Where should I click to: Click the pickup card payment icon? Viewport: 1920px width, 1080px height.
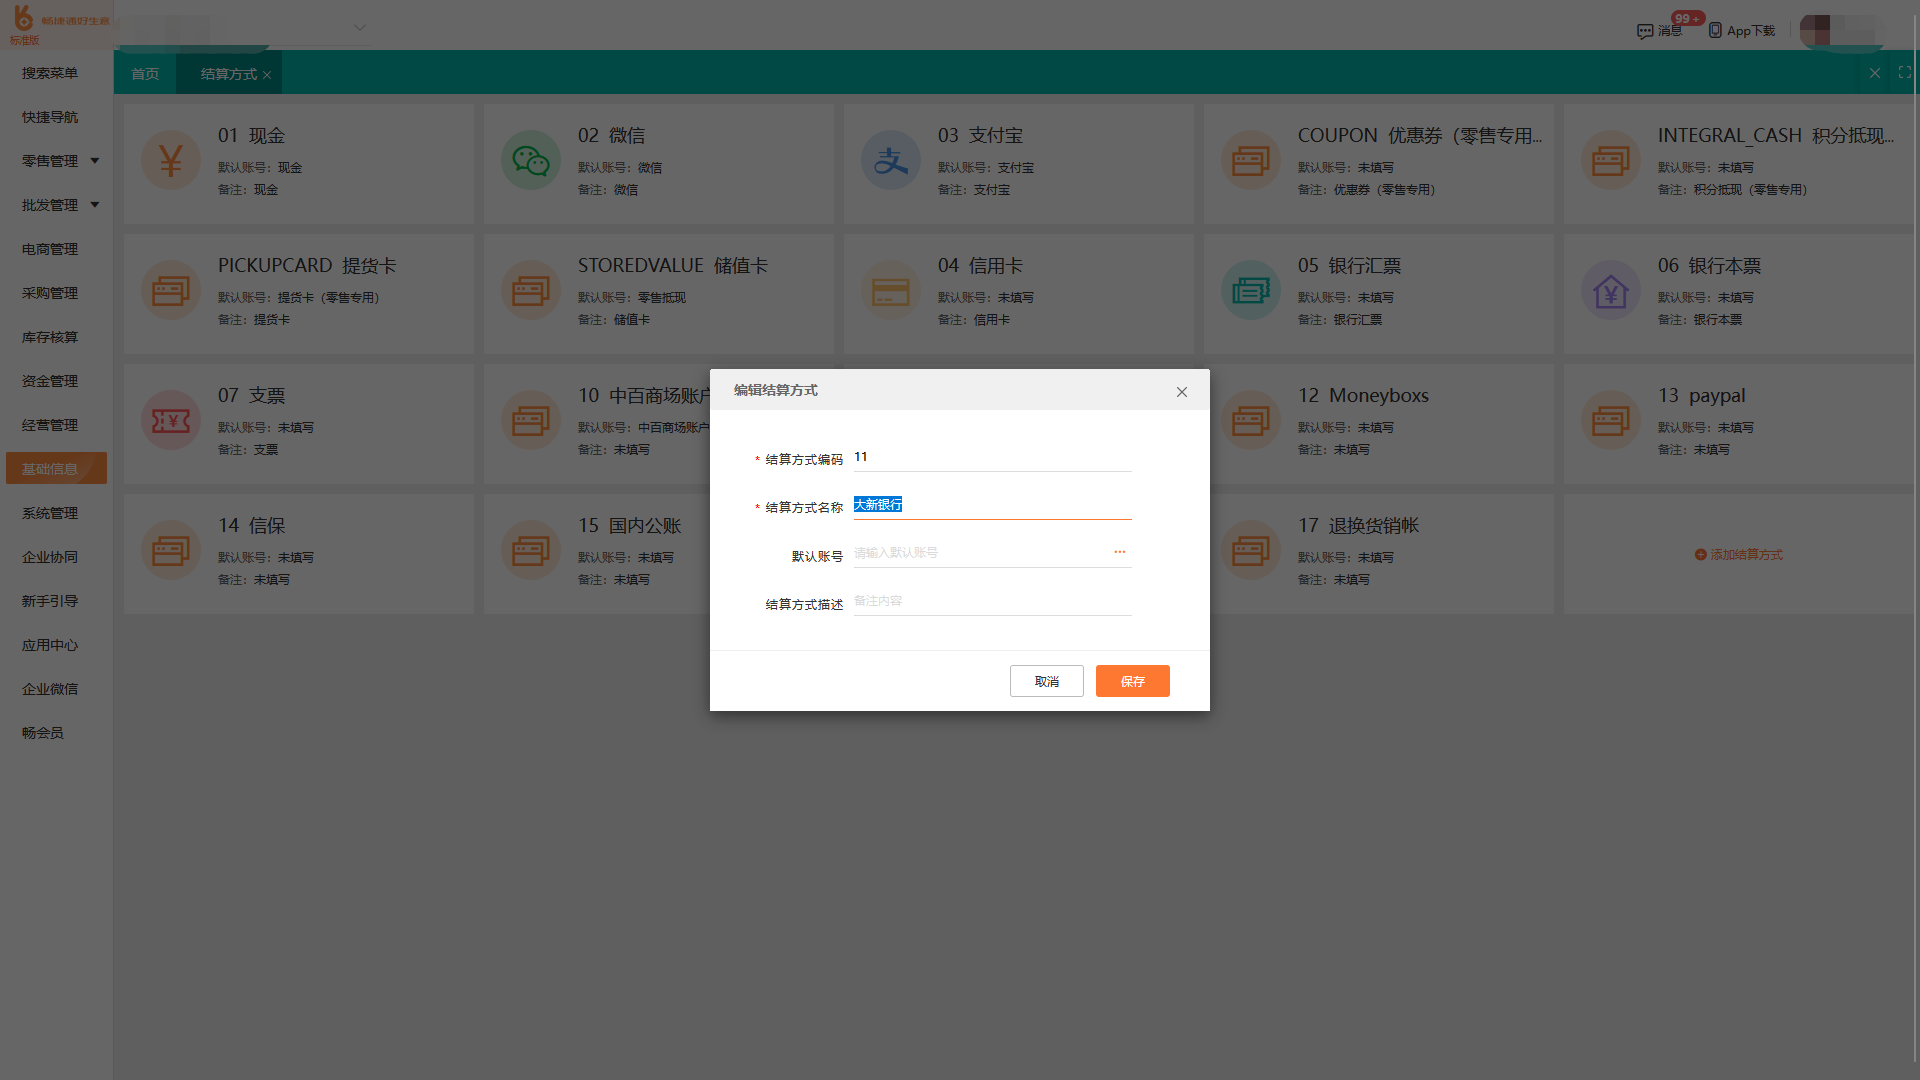pos(169,289)
